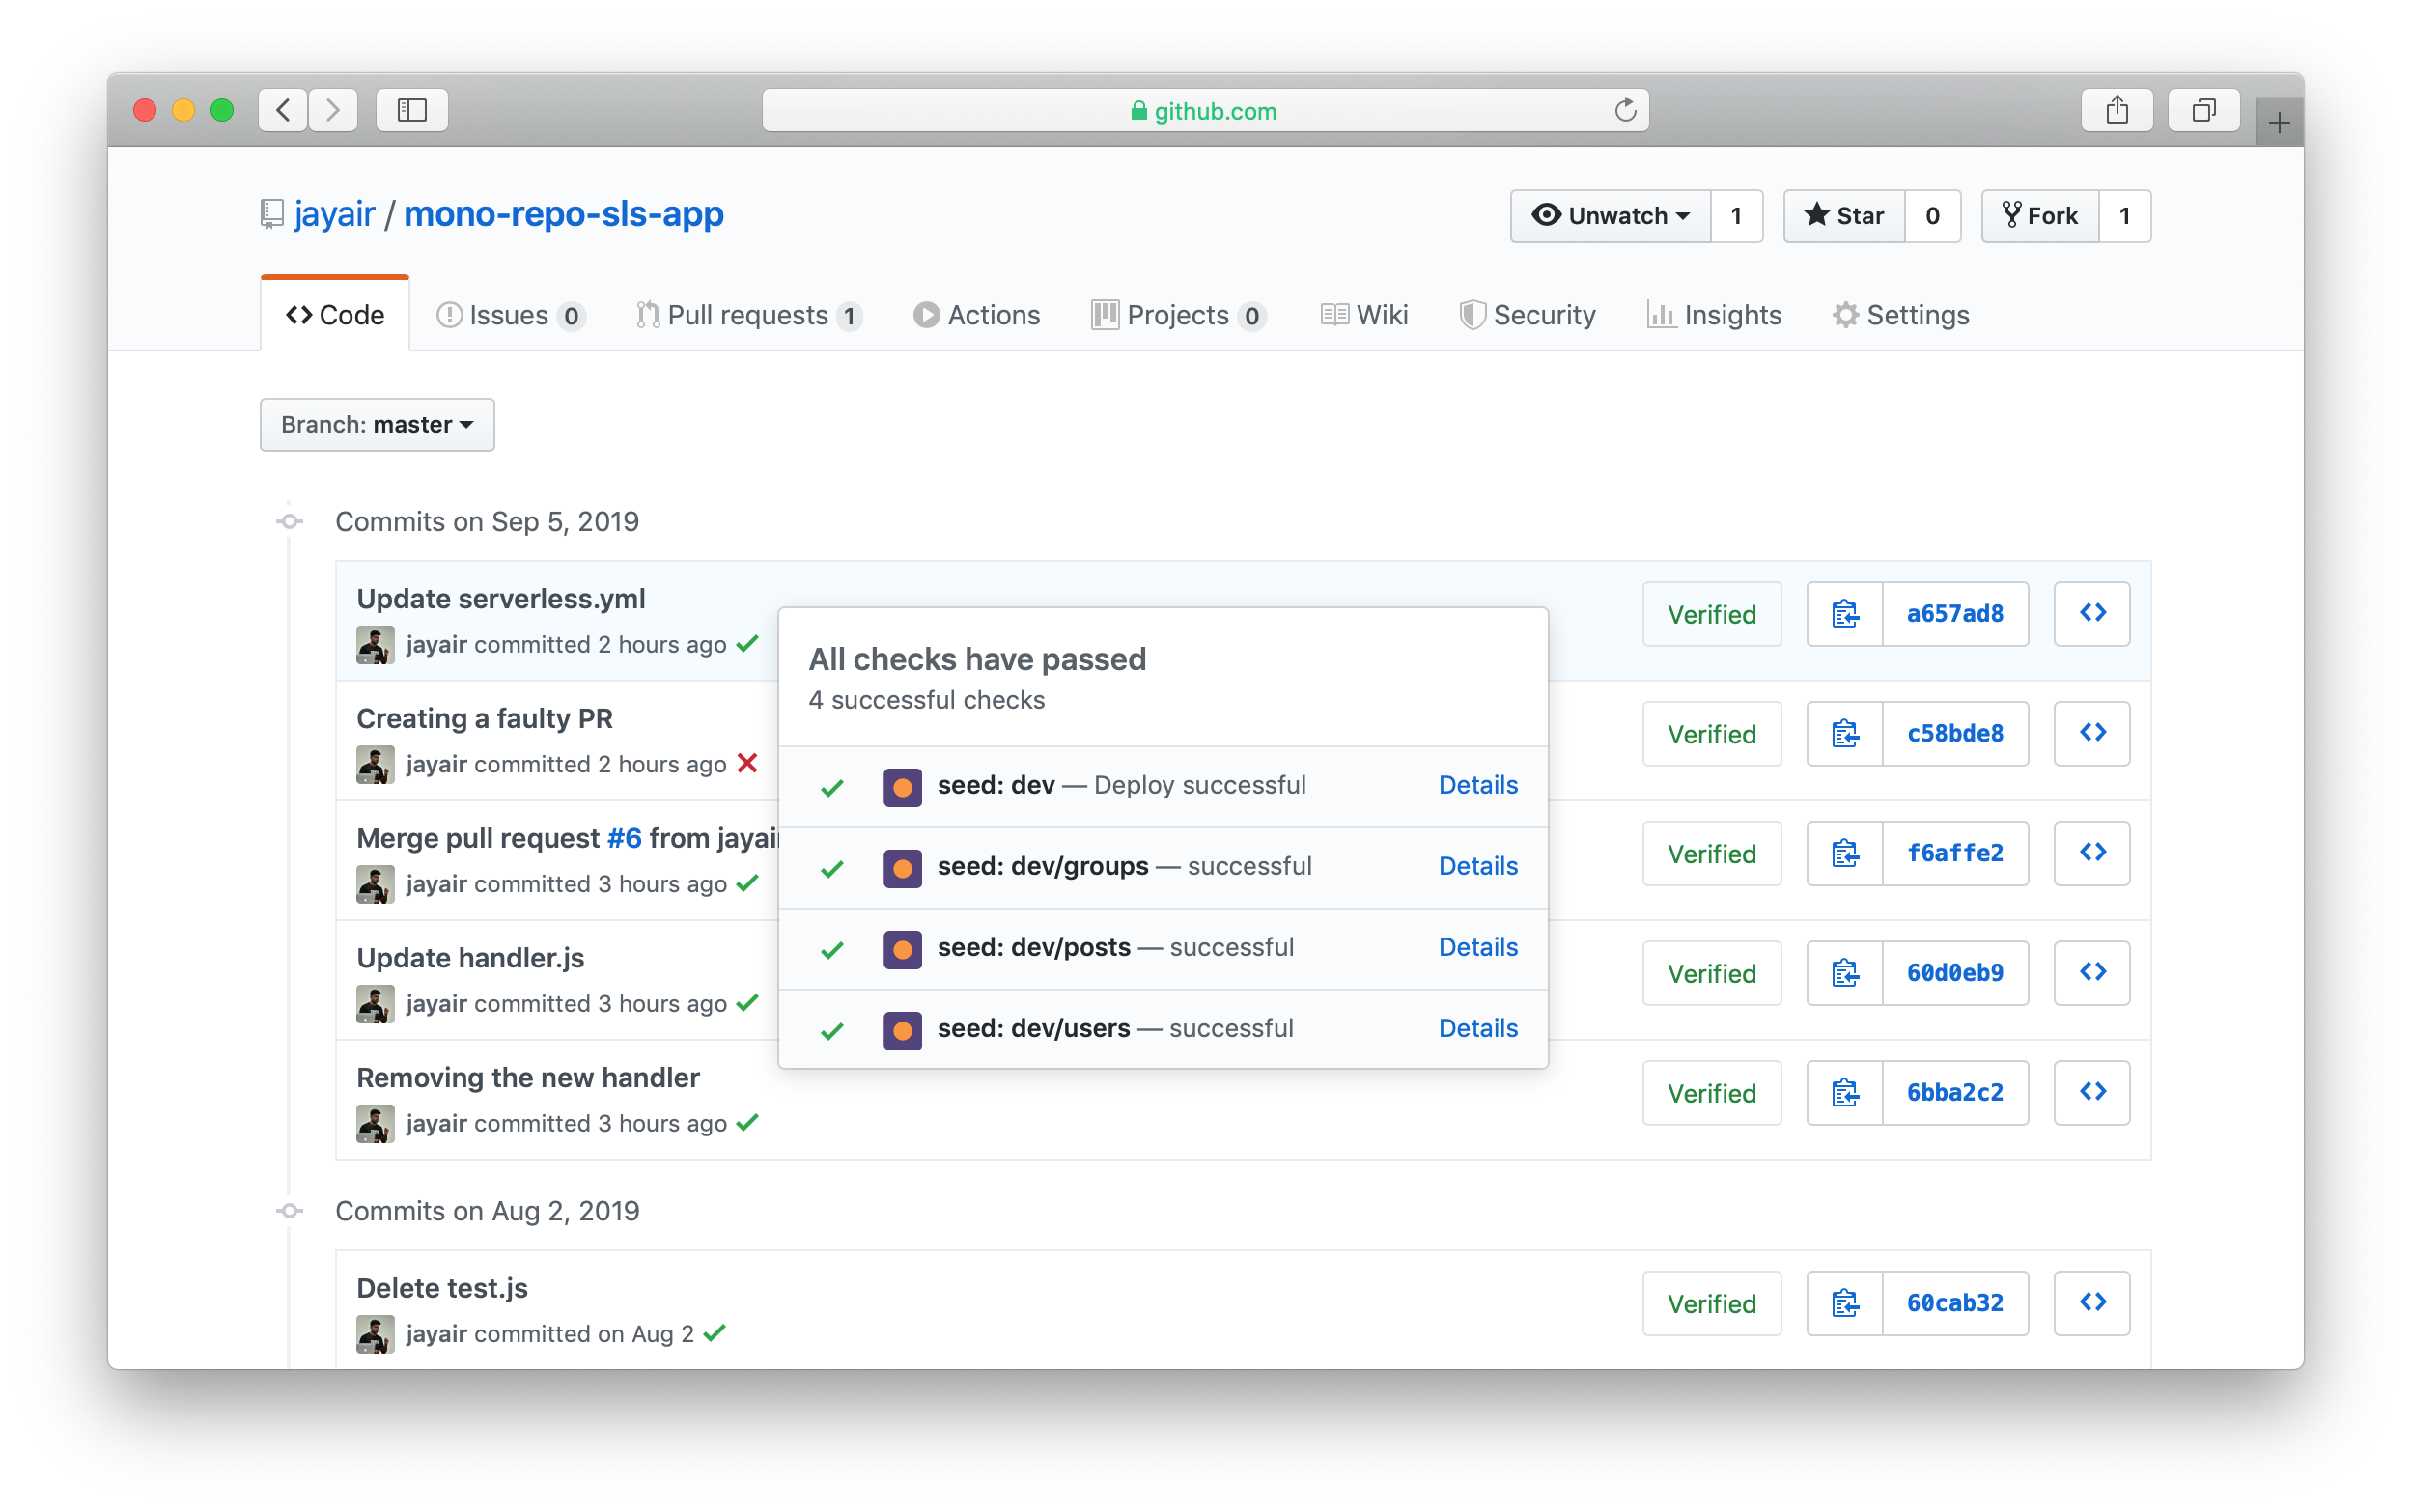Expand the Branch master dropdown
Screen dimensions: 2412x1512
[377, 423]
